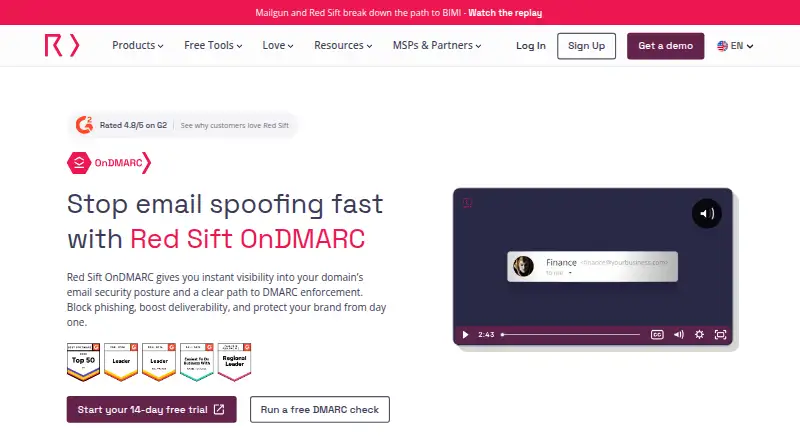Click the Log In link
Screen dimensions: 800x440
531,46
